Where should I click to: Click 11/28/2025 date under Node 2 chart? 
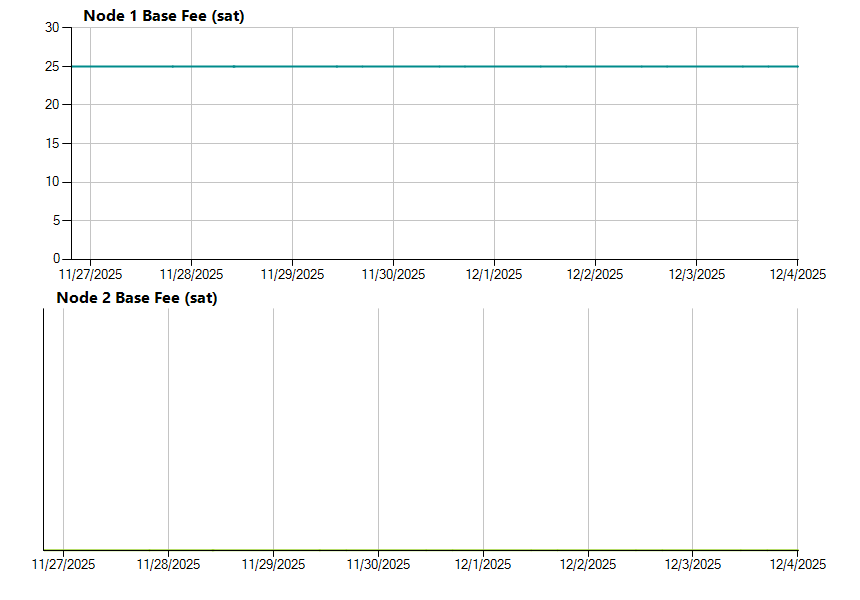[168, 565]
